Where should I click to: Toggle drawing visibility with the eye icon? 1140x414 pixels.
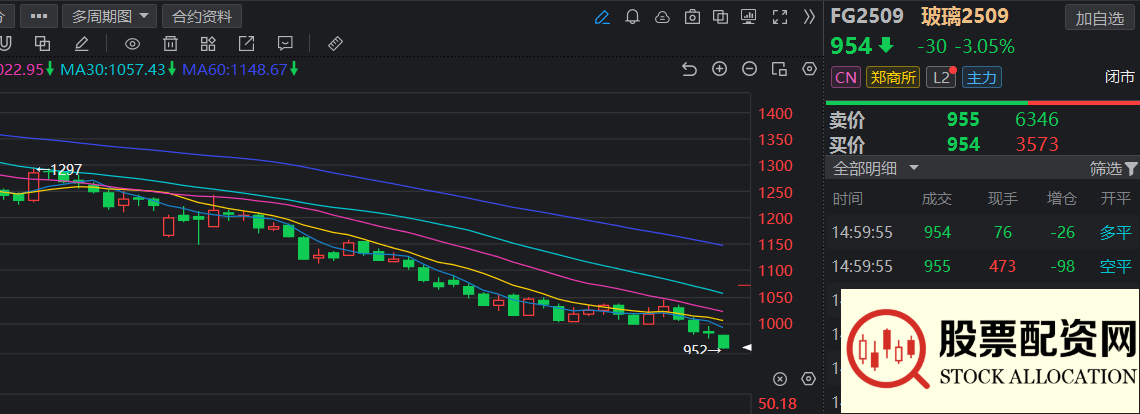(132, 43)
